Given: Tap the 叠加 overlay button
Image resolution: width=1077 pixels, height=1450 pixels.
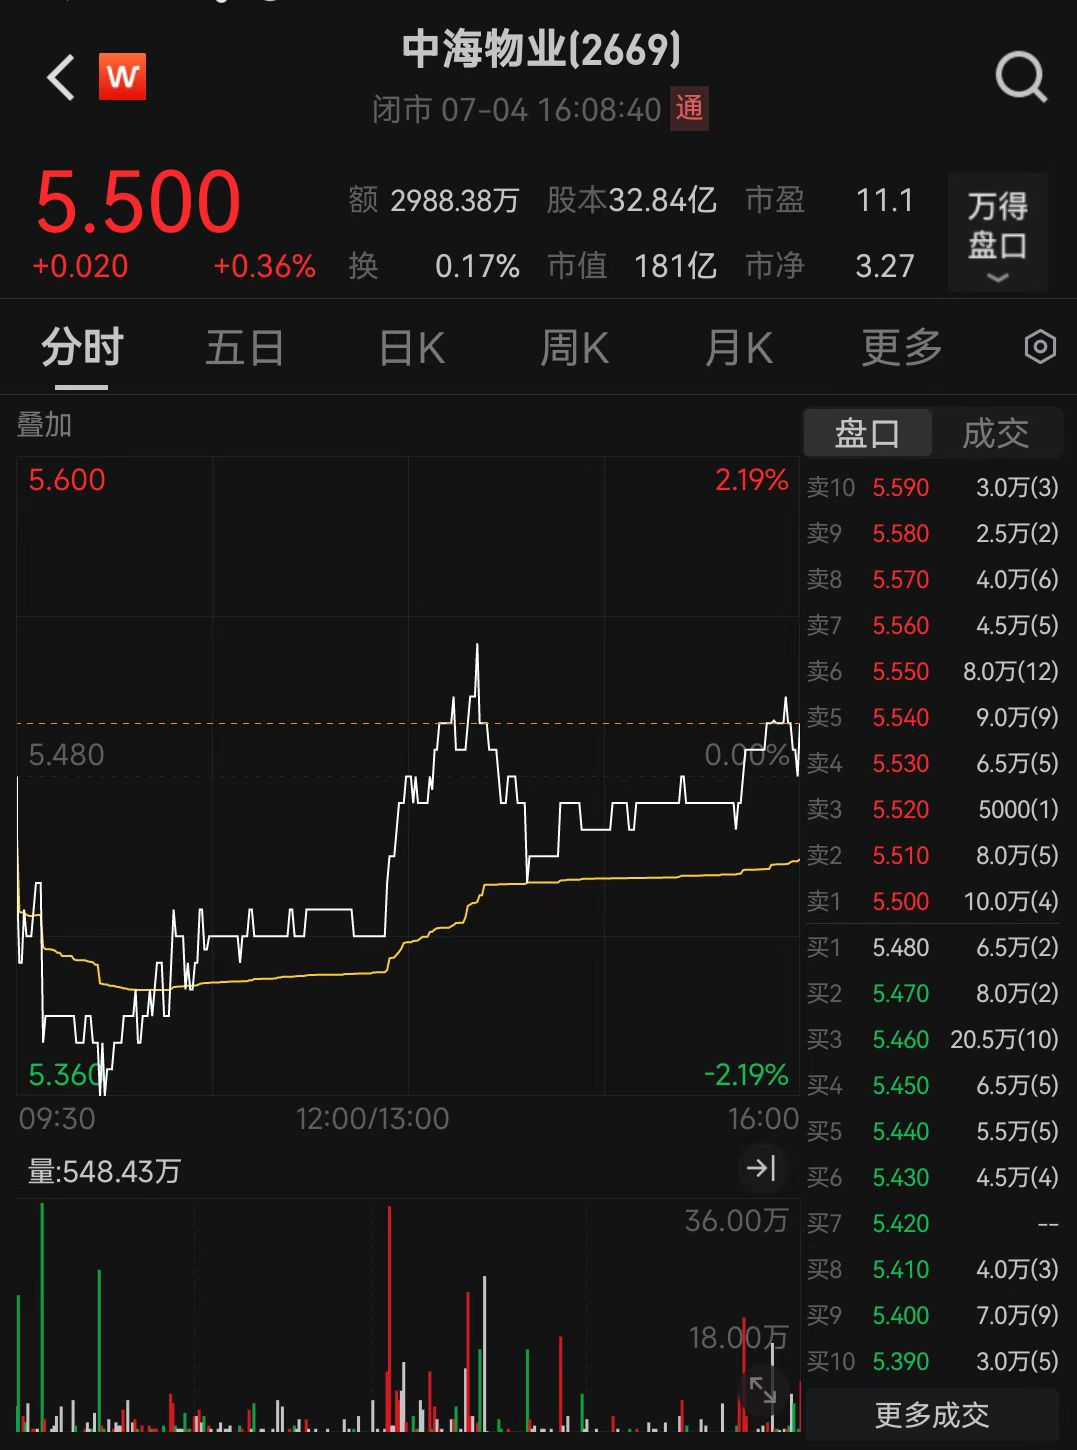Looking at the screenshot, I should point(44,425).
